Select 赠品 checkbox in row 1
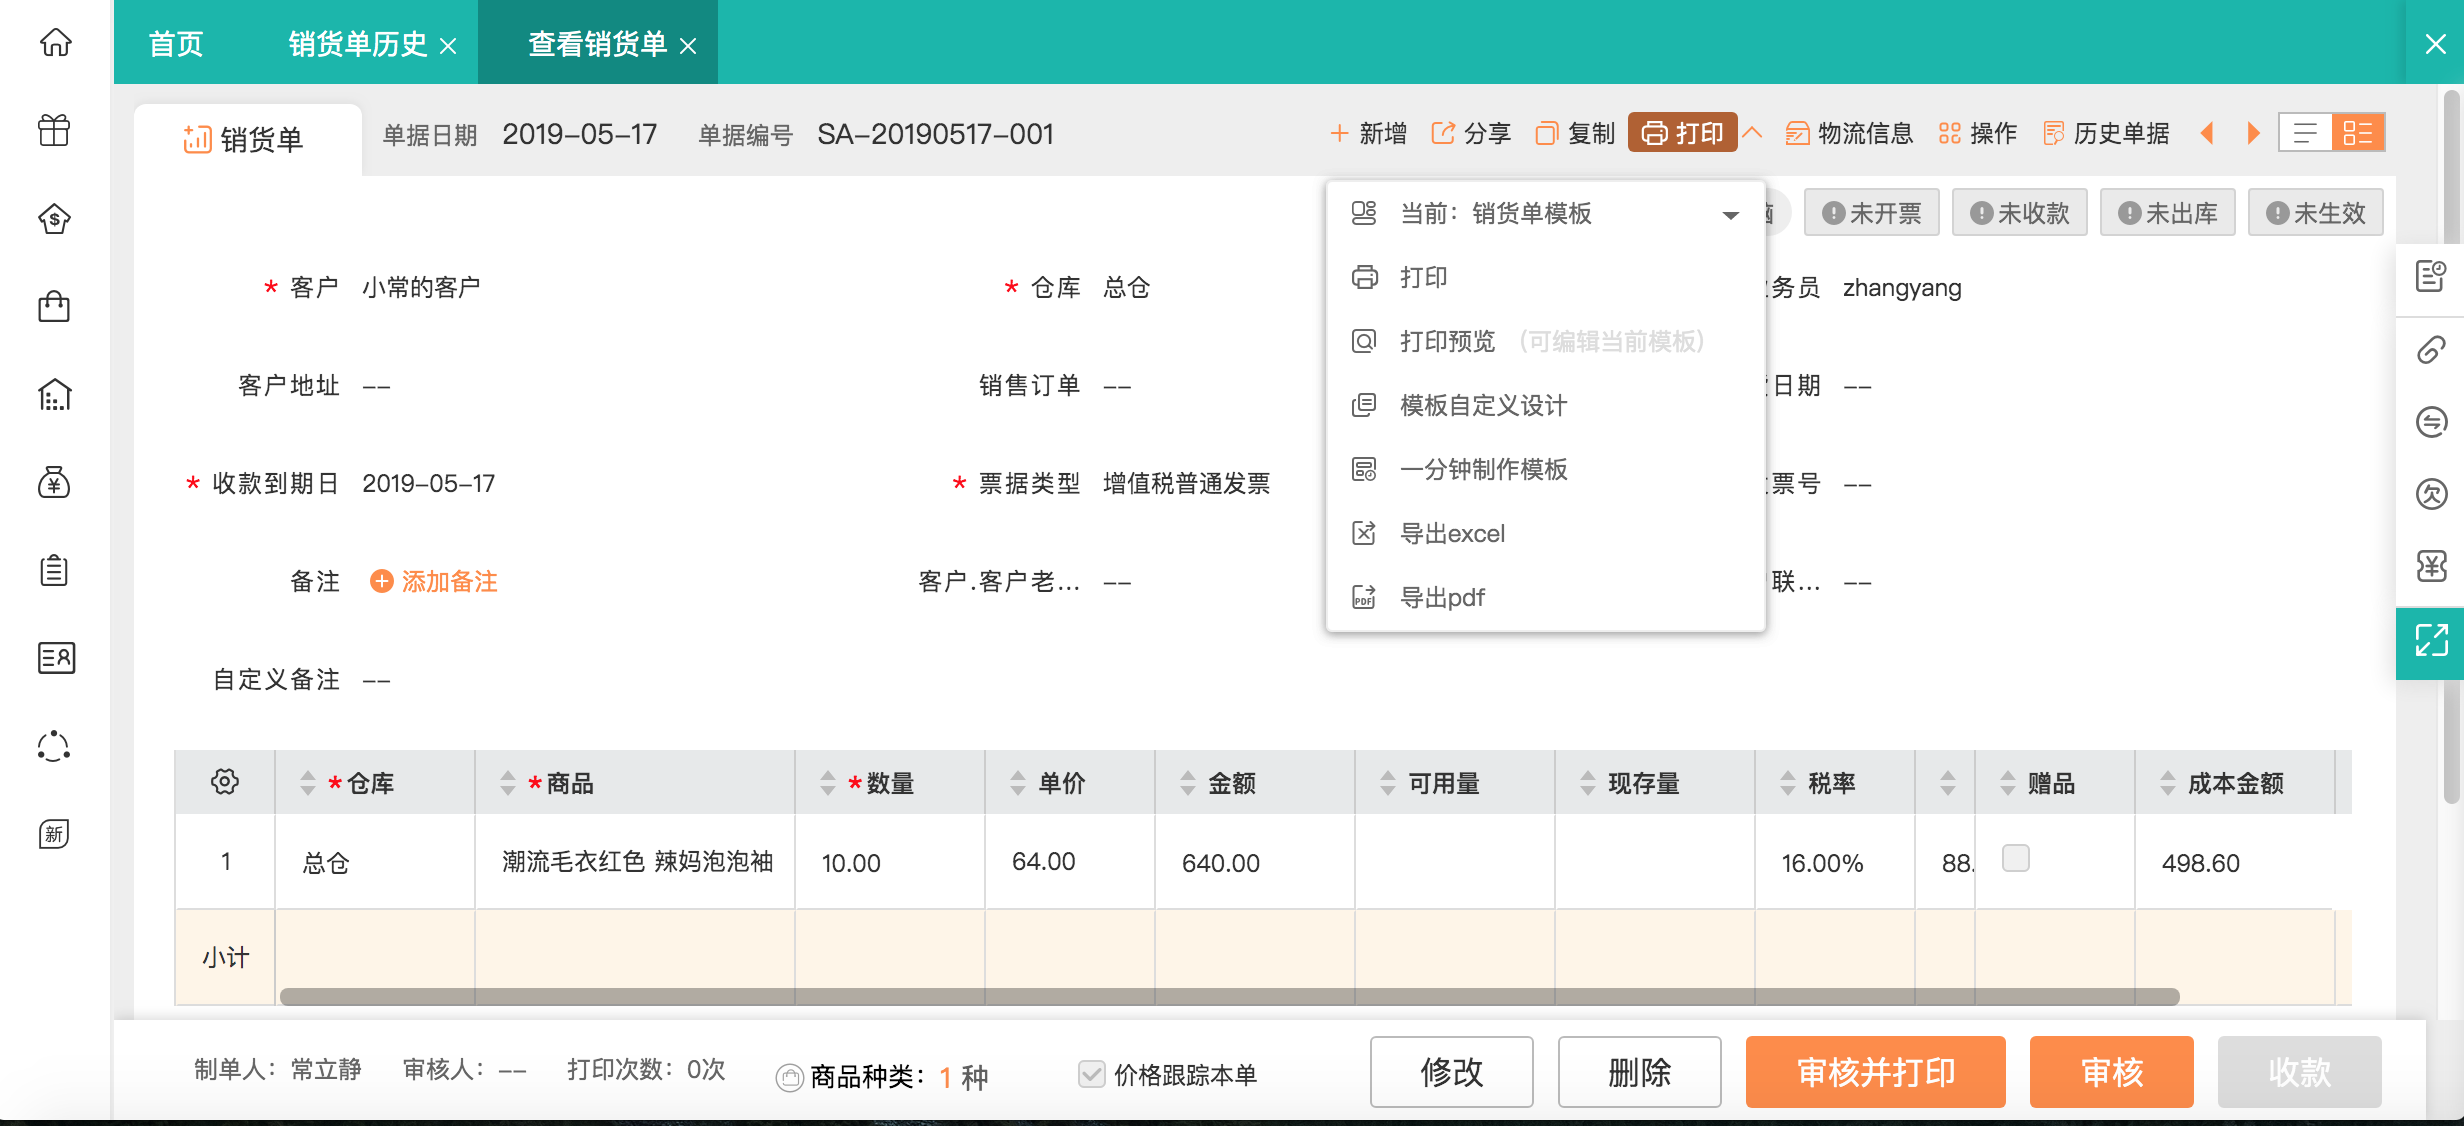Viewport: 2464px width, 1126px height. [x=2015, y=859]
